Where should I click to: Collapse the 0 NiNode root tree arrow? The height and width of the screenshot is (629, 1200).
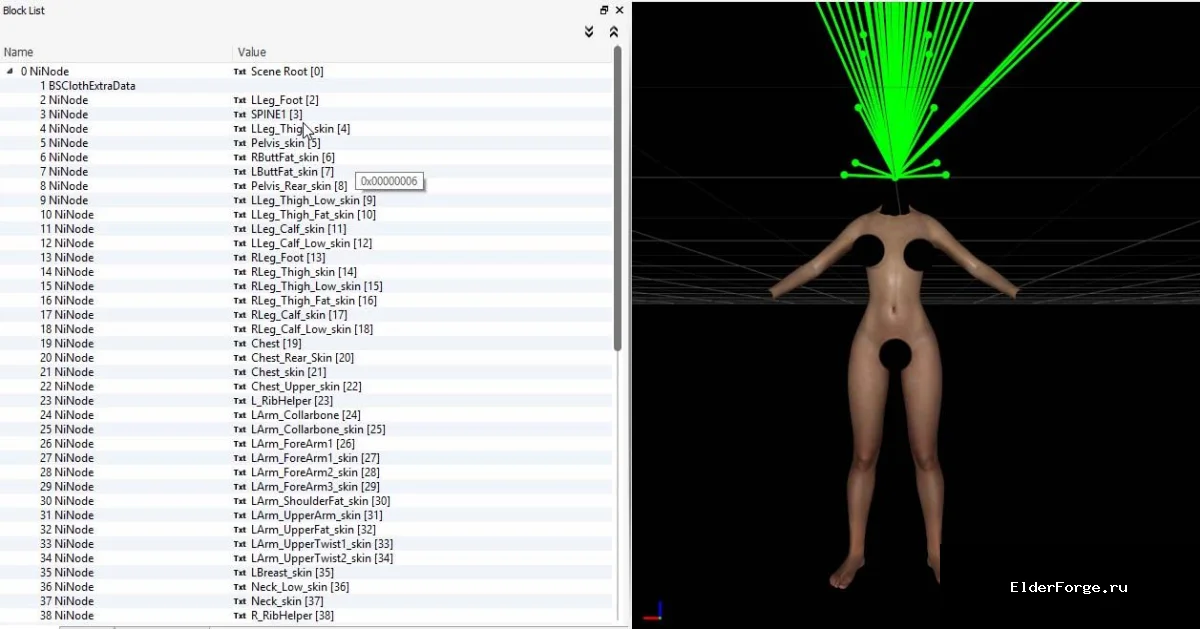10,72
